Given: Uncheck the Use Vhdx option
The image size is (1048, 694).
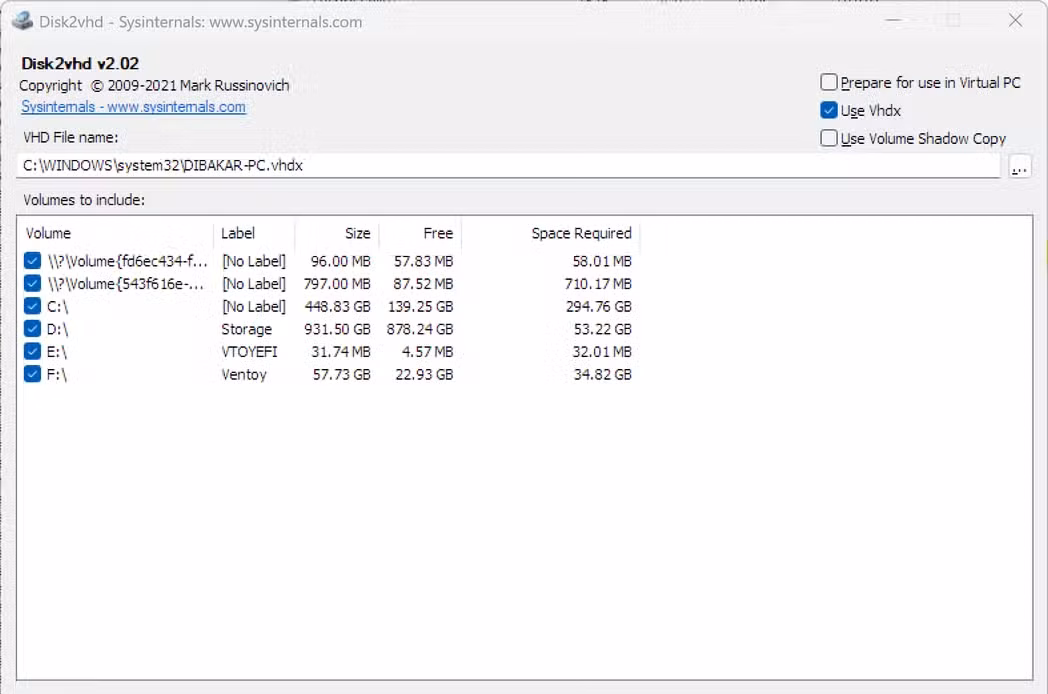Looking at the screenshot, I should [829, 110].
